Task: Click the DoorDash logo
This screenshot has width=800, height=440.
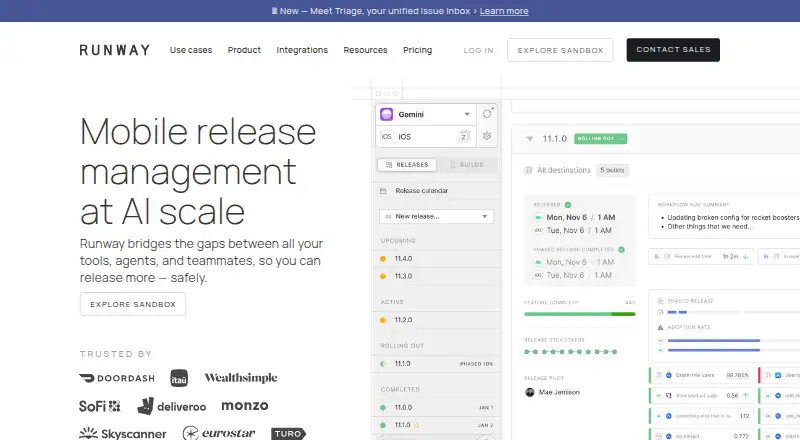Action: (x=117, y=378)
